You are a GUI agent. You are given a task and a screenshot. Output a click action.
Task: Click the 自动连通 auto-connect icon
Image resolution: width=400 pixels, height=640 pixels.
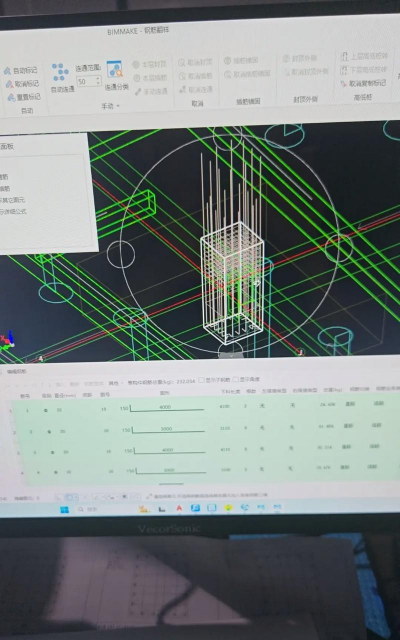(60, 72)
